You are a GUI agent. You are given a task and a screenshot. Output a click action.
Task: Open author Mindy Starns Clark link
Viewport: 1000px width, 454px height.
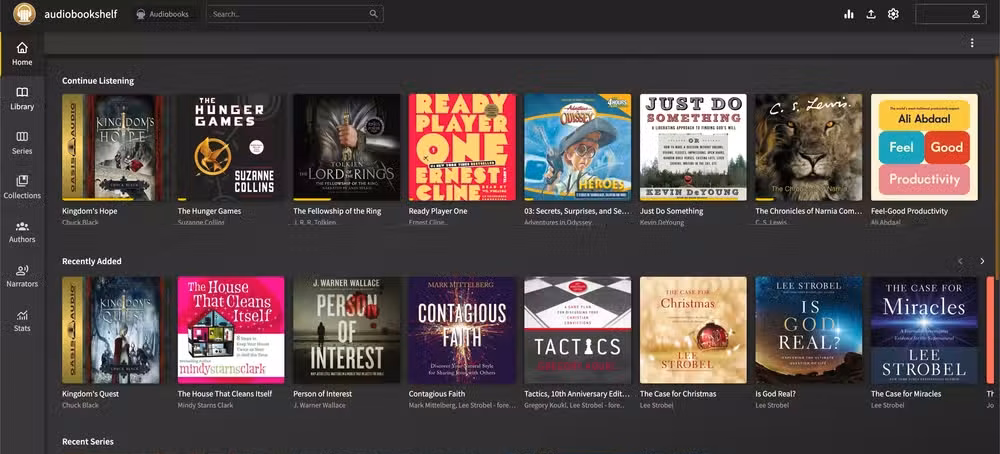pyautogui.click(x=203, y=406)
